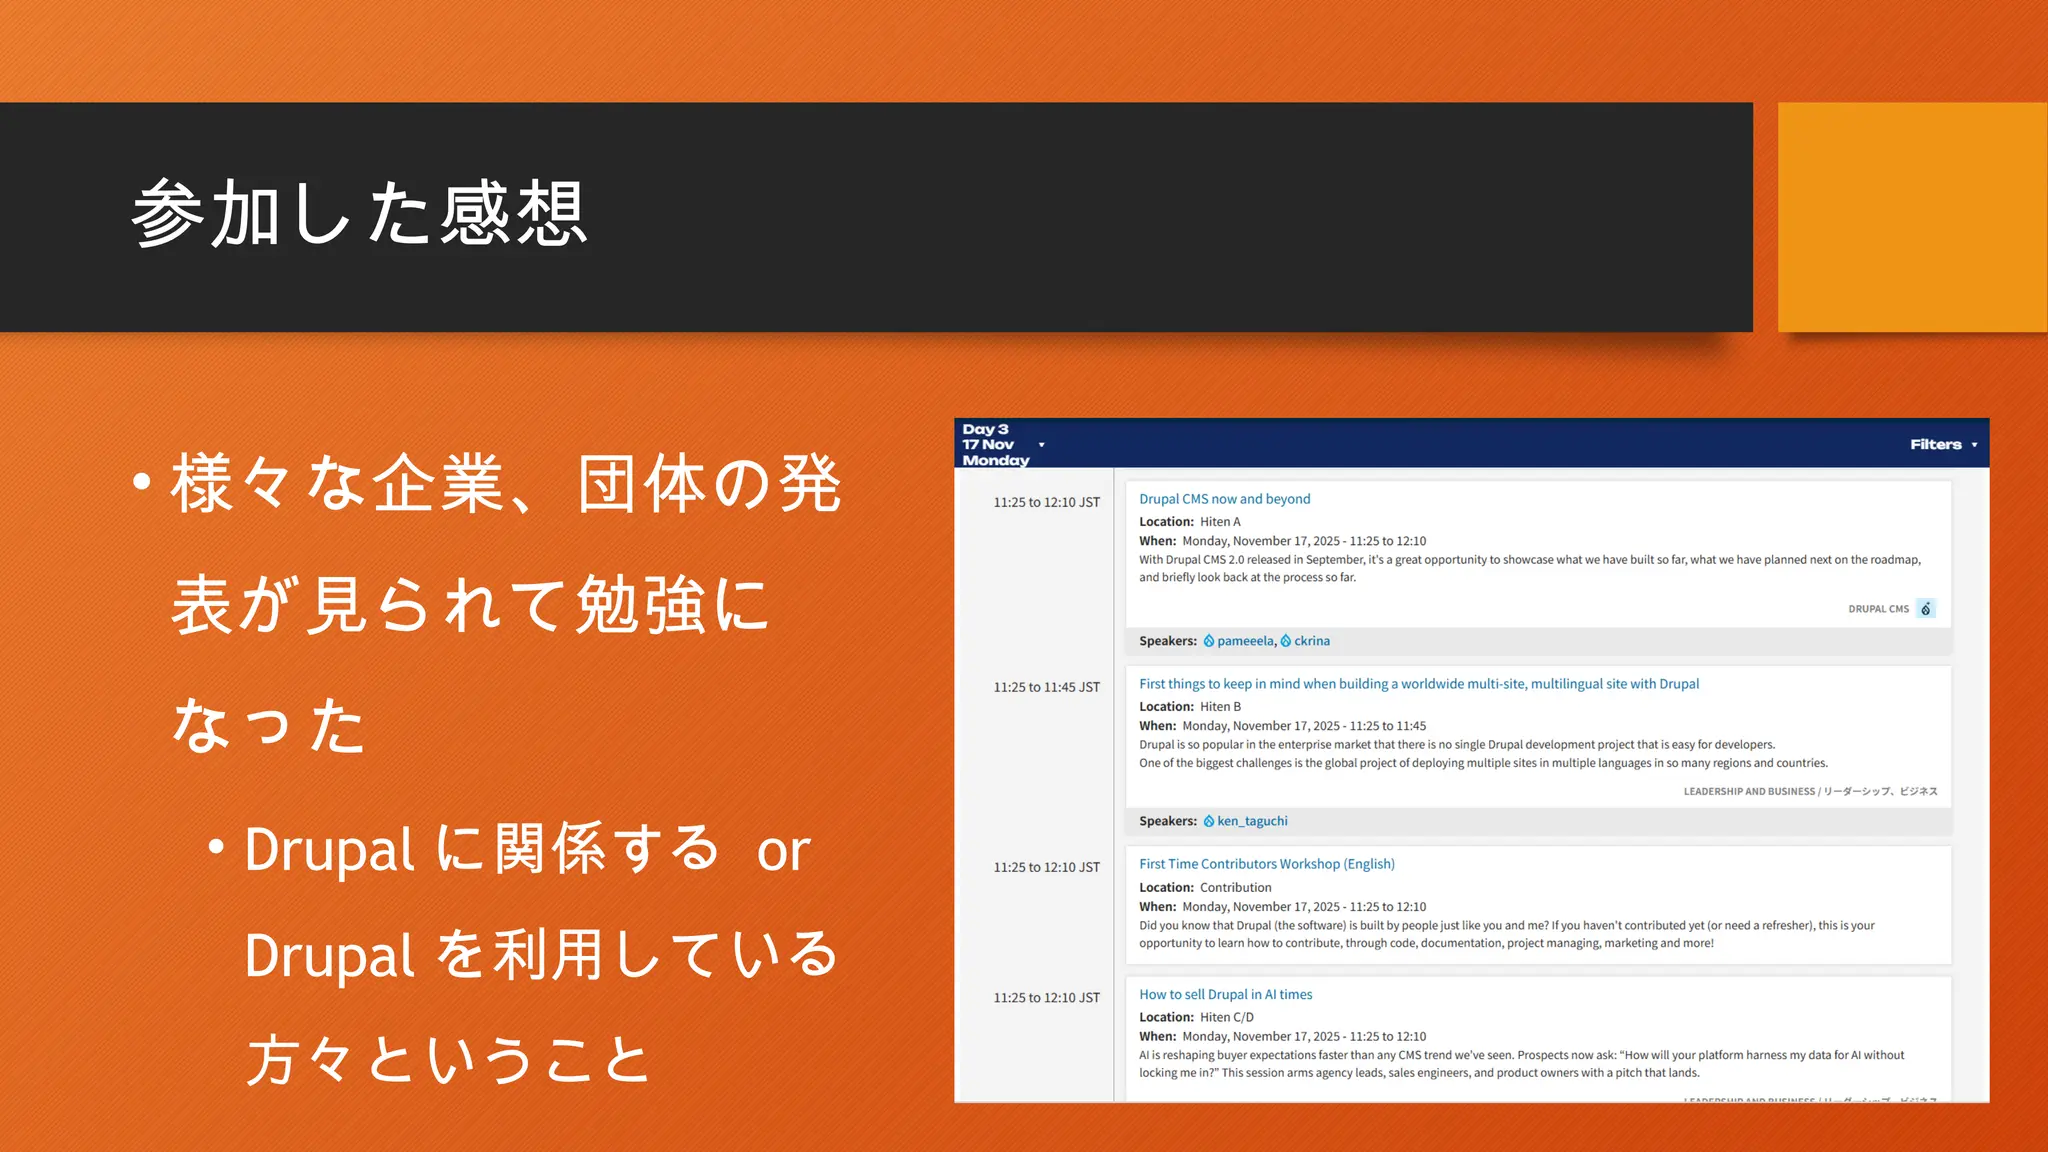View pameeela's speaker profile
The image size is (2048, 1152).
1246,641
